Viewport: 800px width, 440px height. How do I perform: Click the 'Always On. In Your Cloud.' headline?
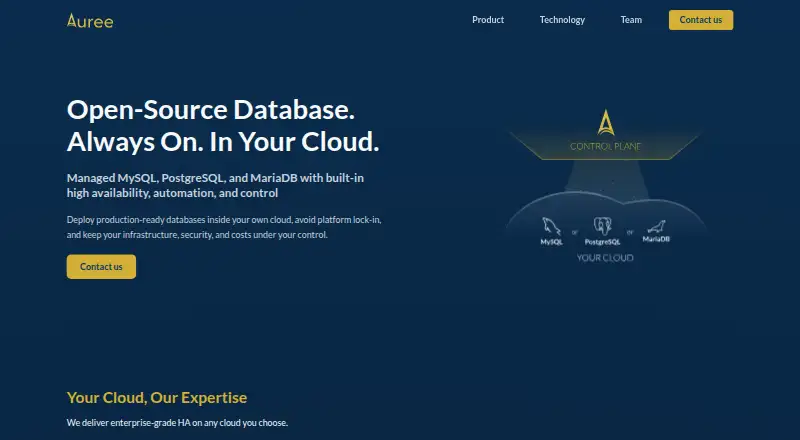tap(223, 142)
